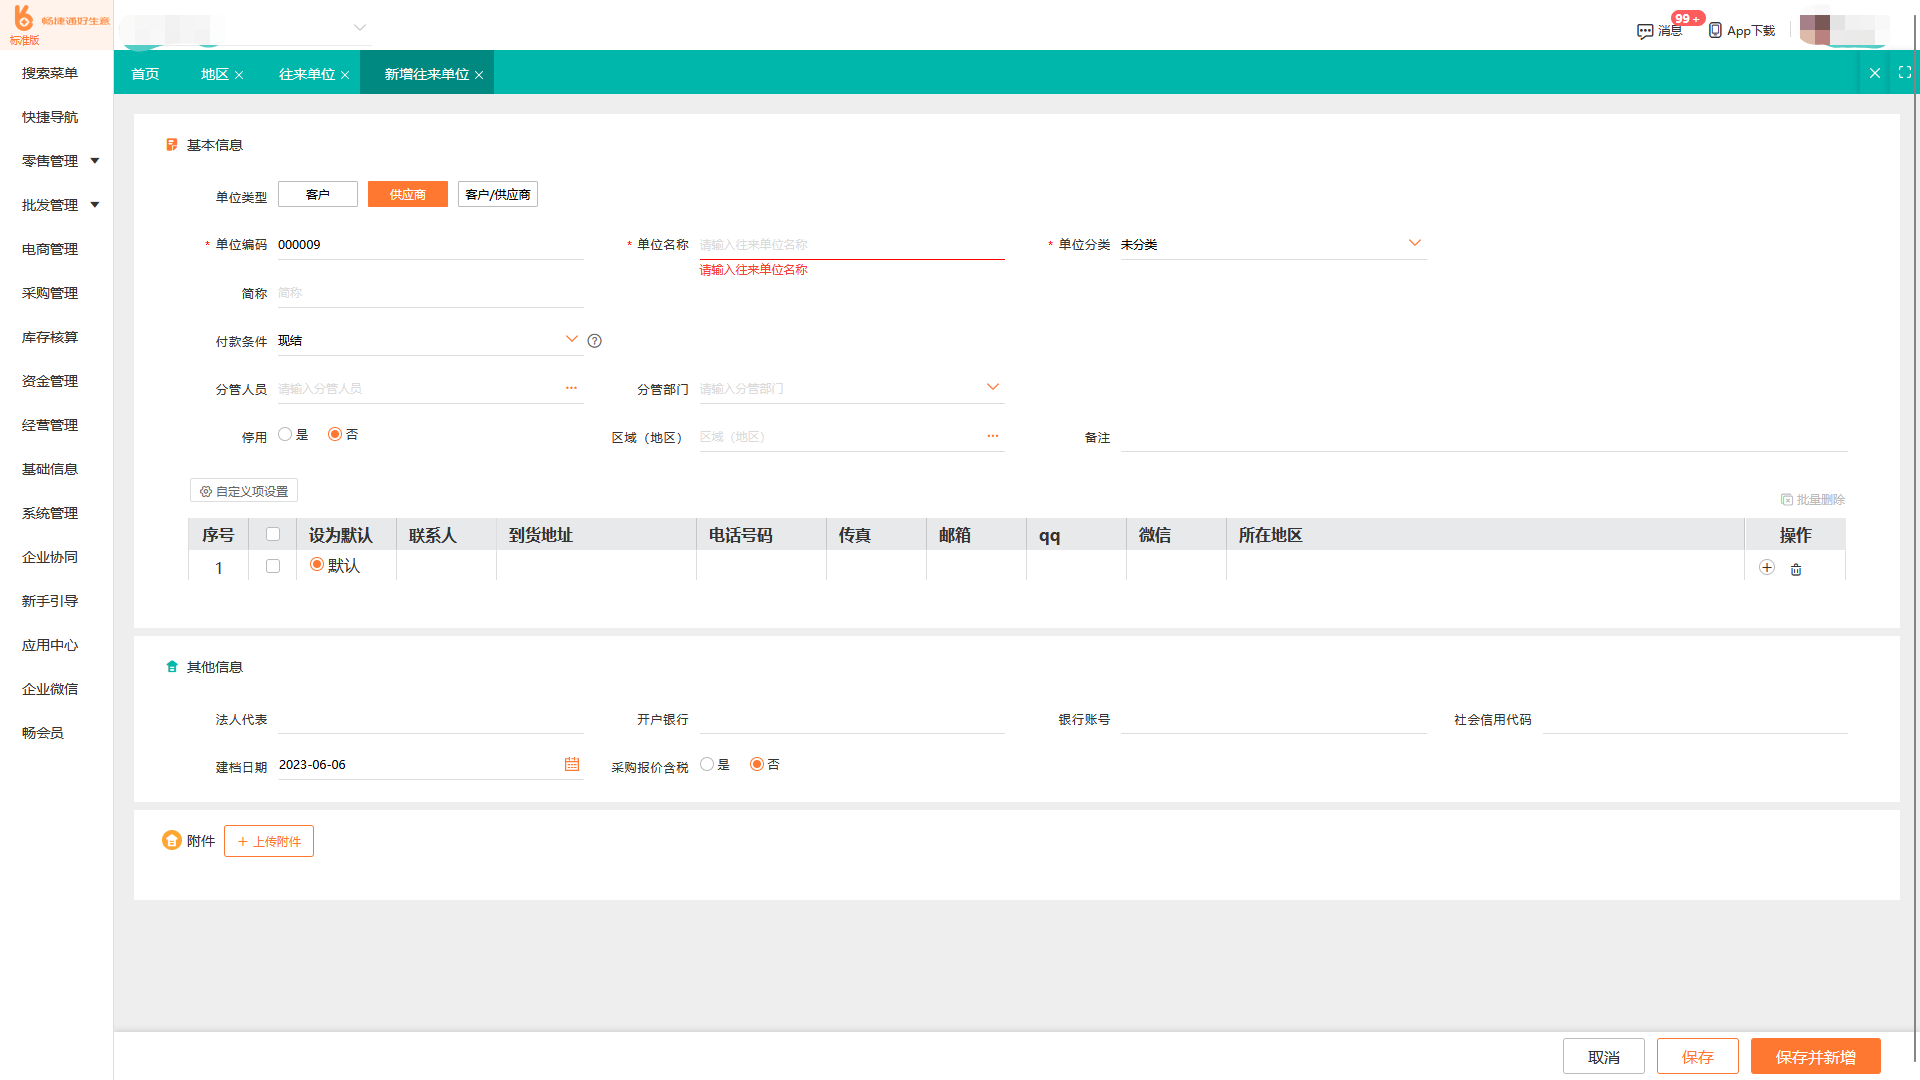The height and width of the screenshot is (1080, 1920).
Task: Switch to the 首页 tab
Action: pyautogui.click(x=146, y=73)
